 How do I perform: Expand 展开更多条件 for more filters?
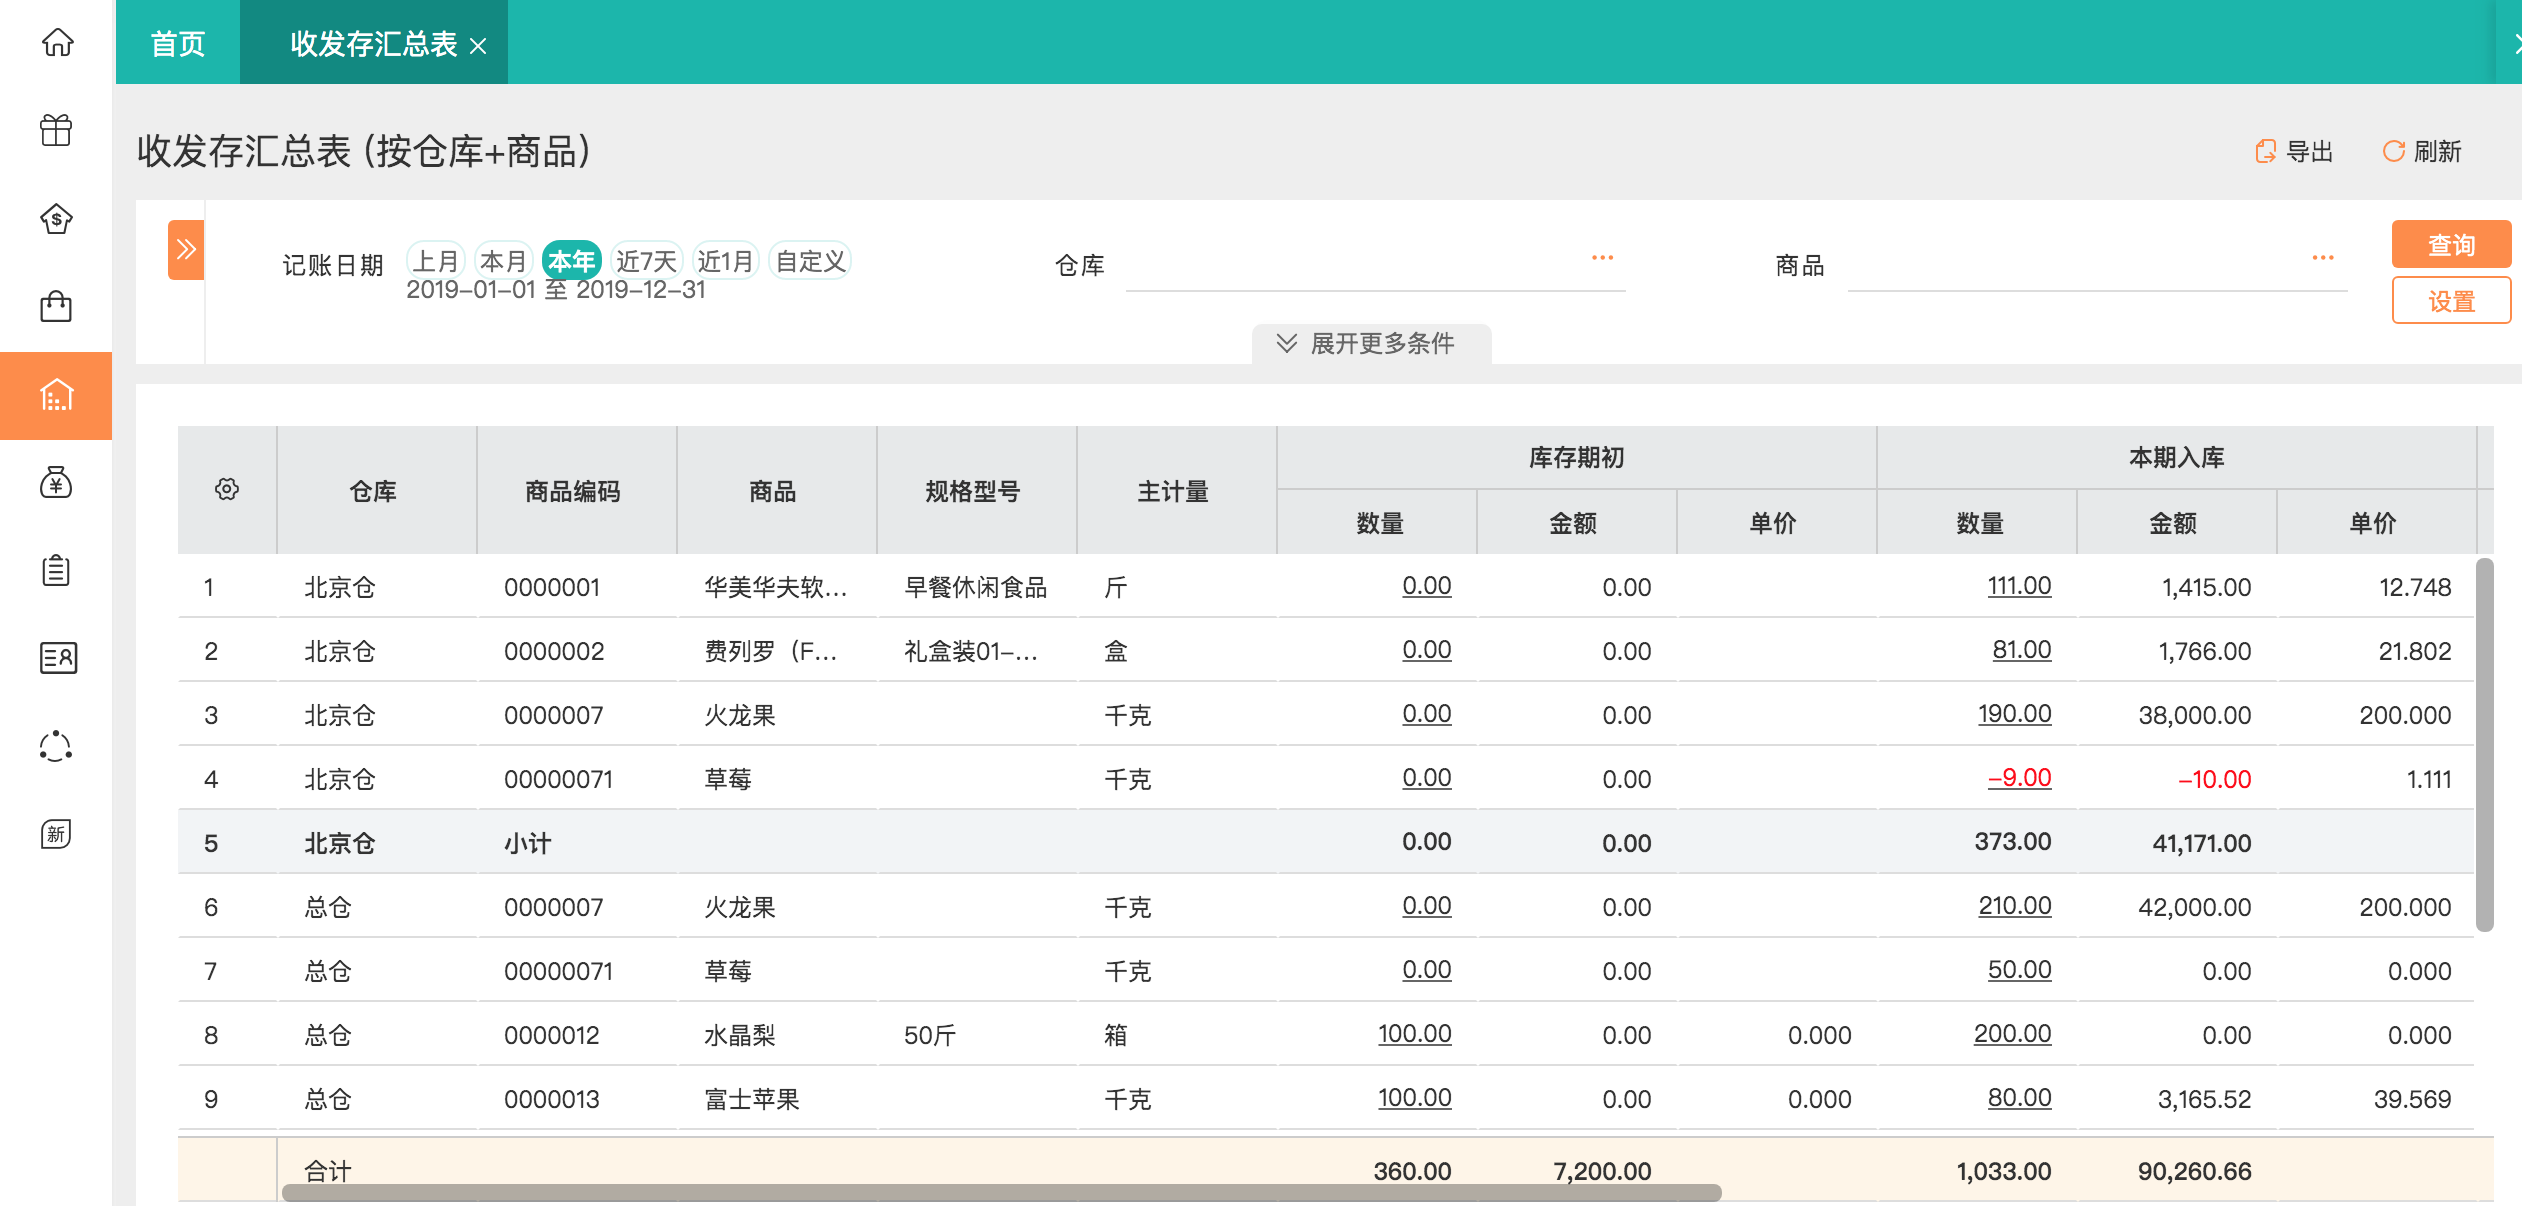click(x=1370, y=343)
